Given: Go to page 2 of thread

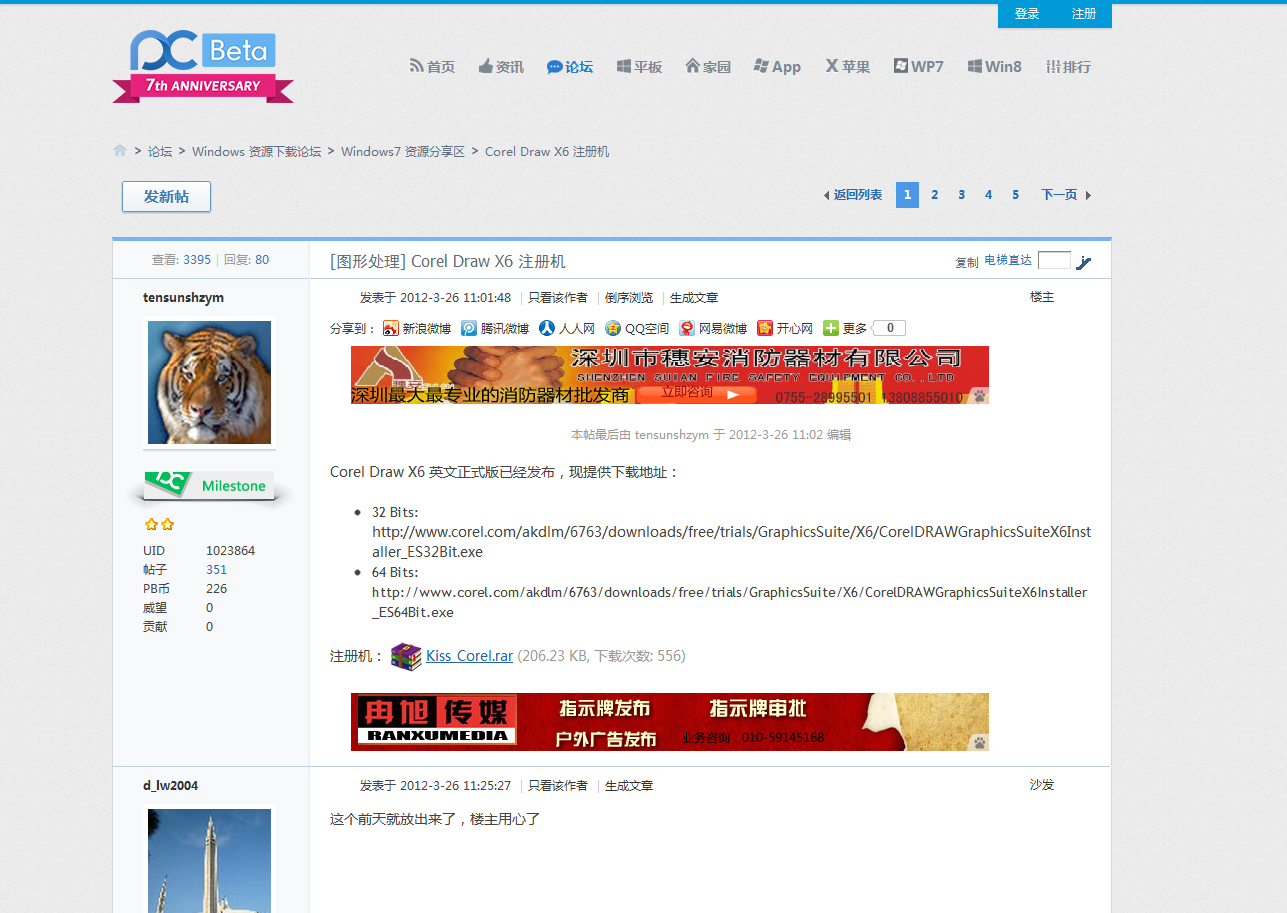Looking at the screenshot, I should pyautogui.click(x=934, y=195).
